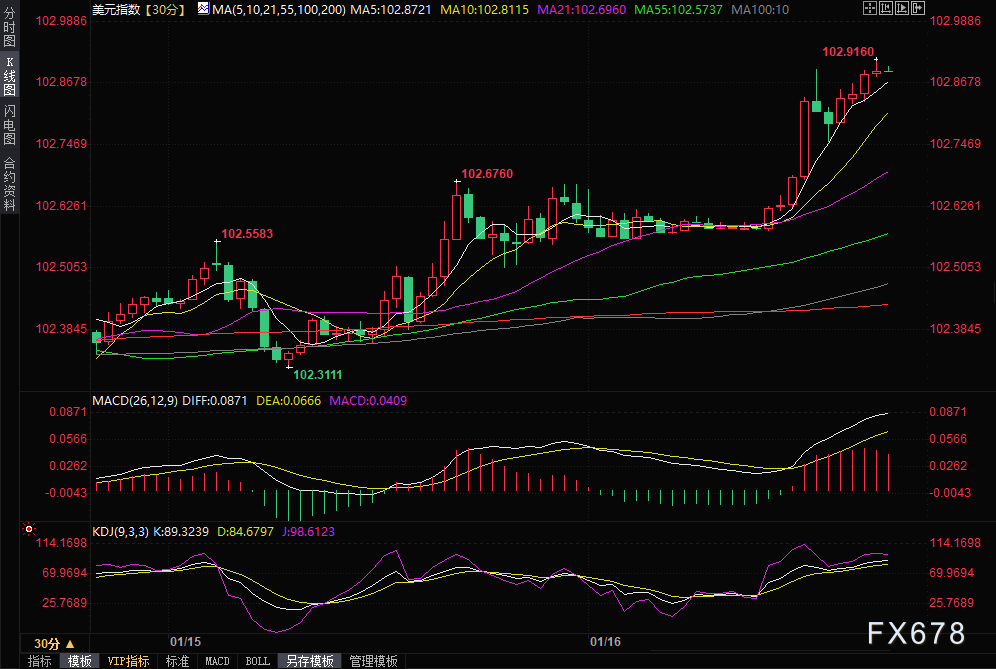Screen dimensions: 996x669
Task: Select the 模板 tab at bottom
Action: [80, 661]
